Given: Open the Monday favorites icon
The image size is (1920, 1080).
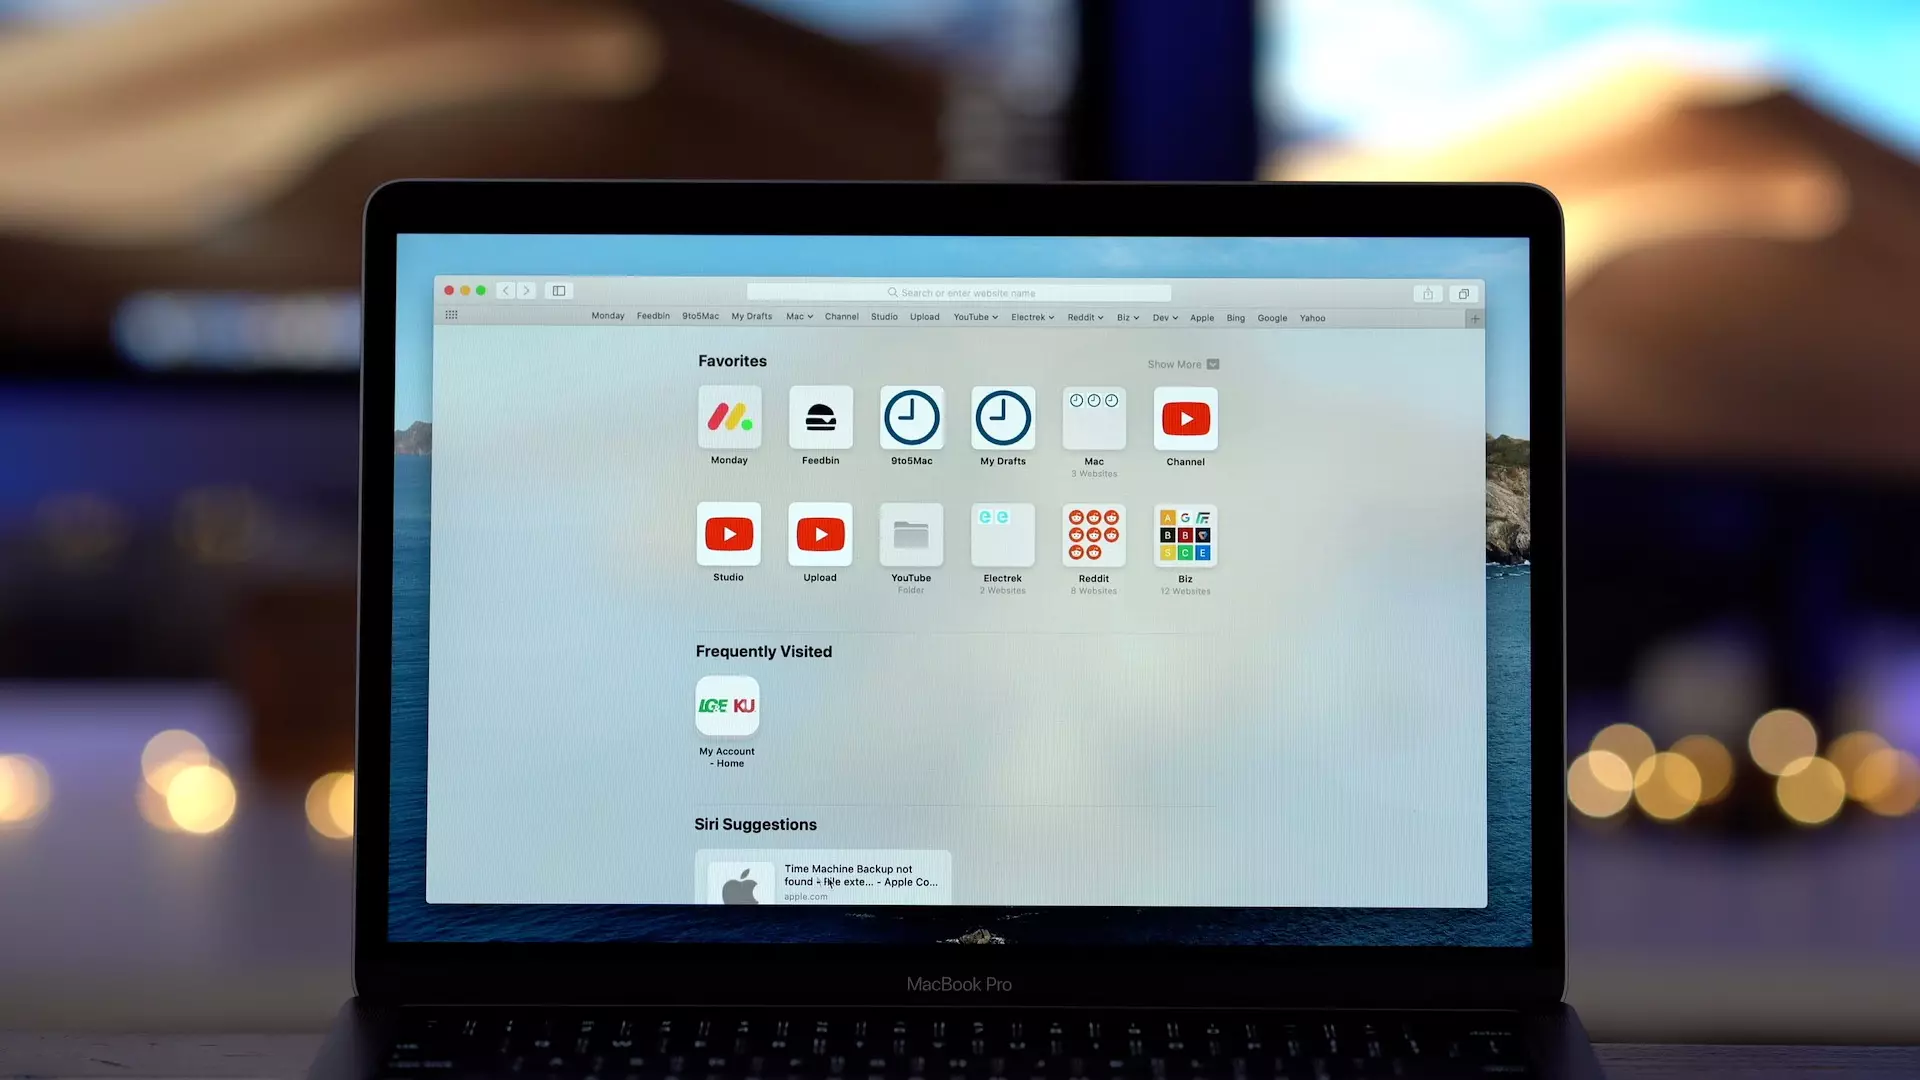Looking at the screenshot, I should 728,417.
